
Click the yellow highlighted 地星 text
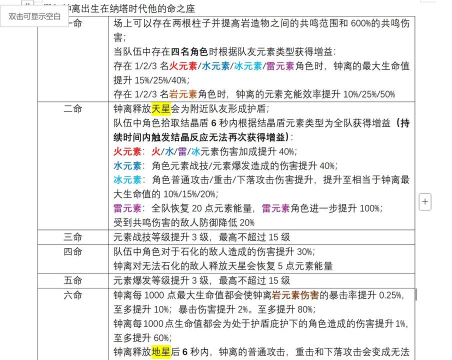(161, 352)
